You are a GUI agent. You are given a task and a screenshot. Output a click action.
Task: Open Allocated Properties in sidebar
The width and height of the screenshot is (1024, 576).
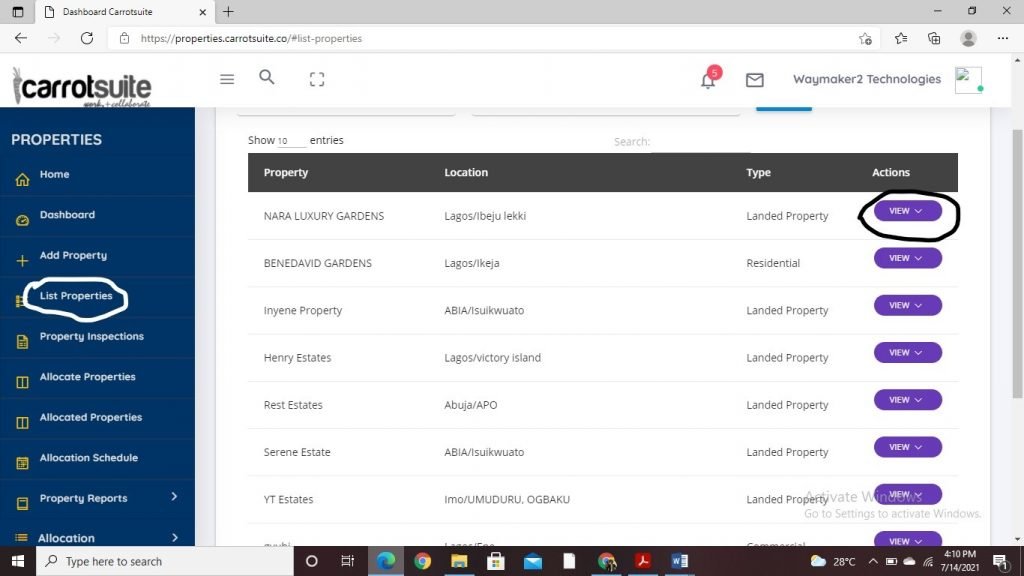(90, 418)
